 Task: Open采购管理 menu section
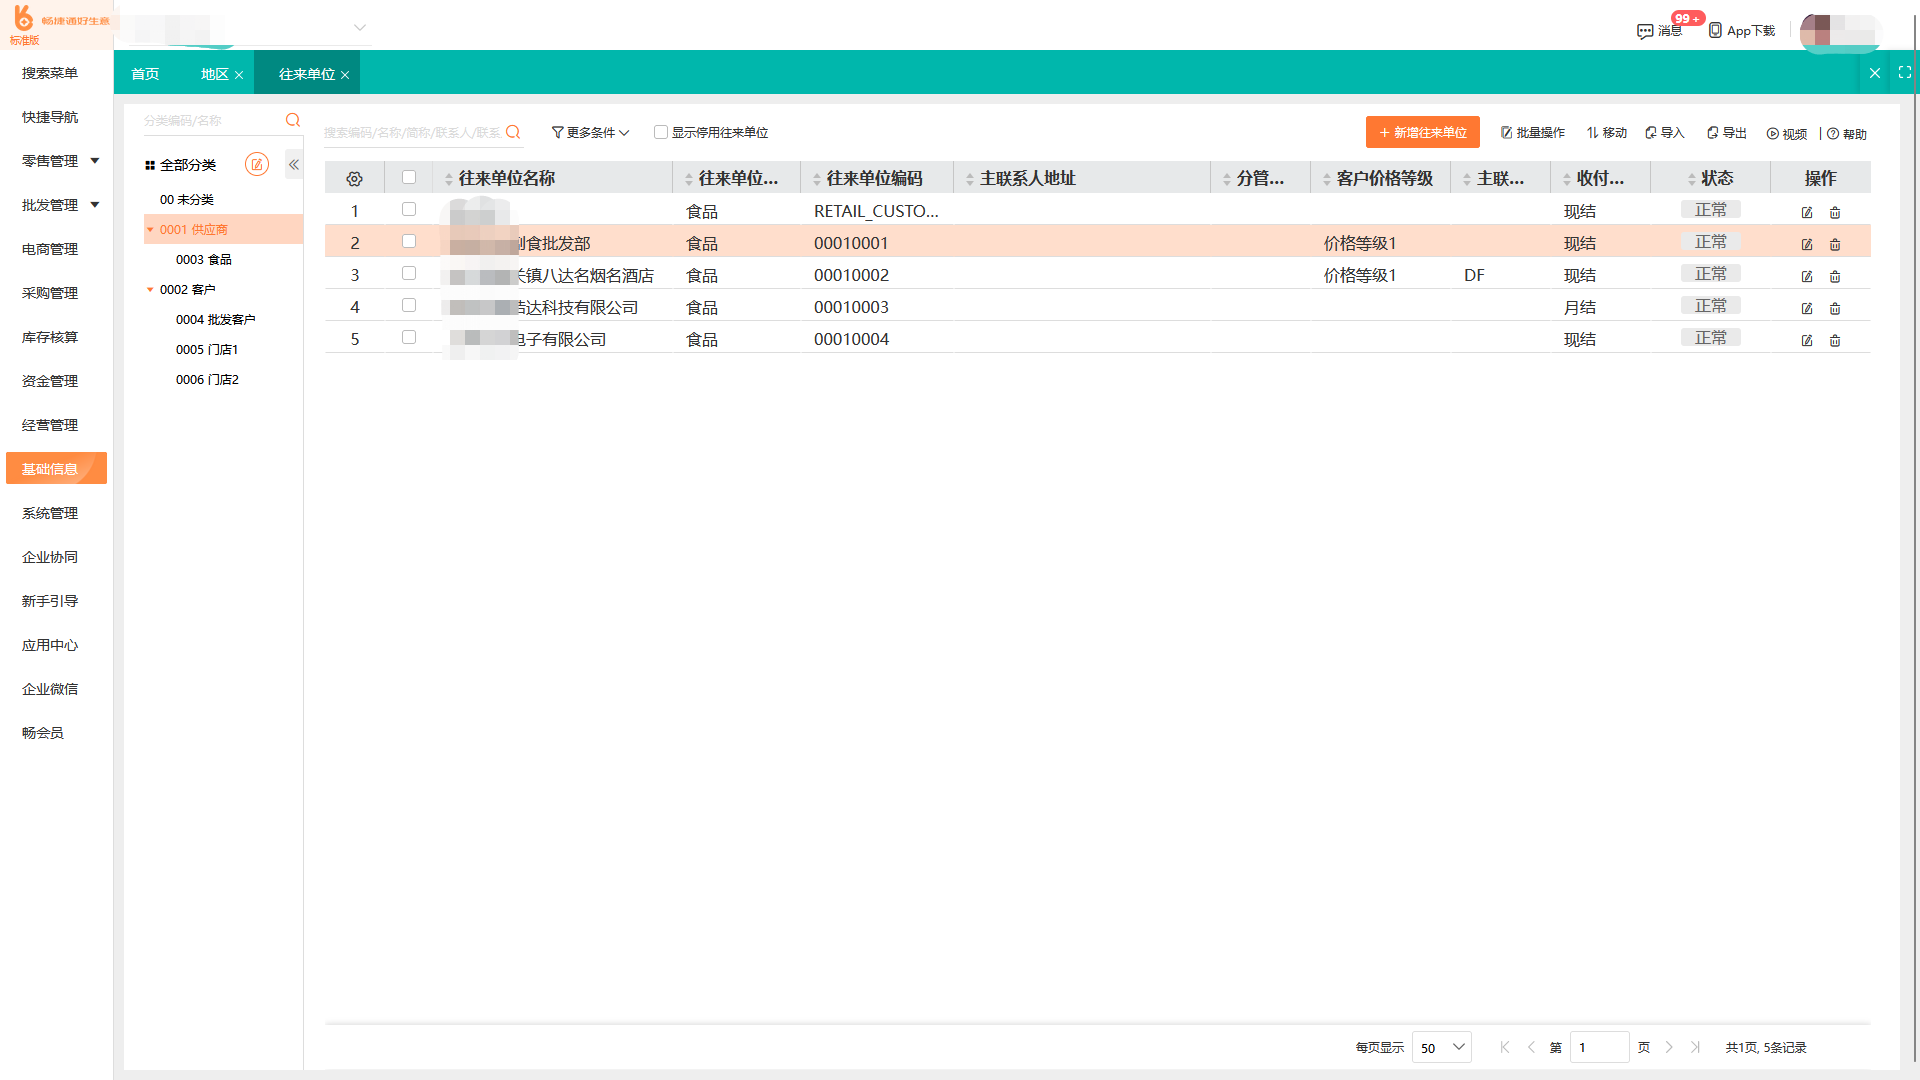51,293
